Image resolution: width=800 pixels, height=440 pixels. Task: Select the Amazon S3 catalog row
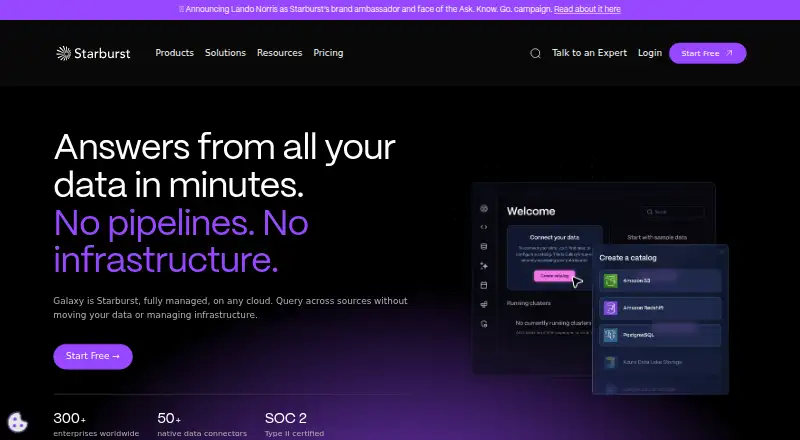[660, 281]
